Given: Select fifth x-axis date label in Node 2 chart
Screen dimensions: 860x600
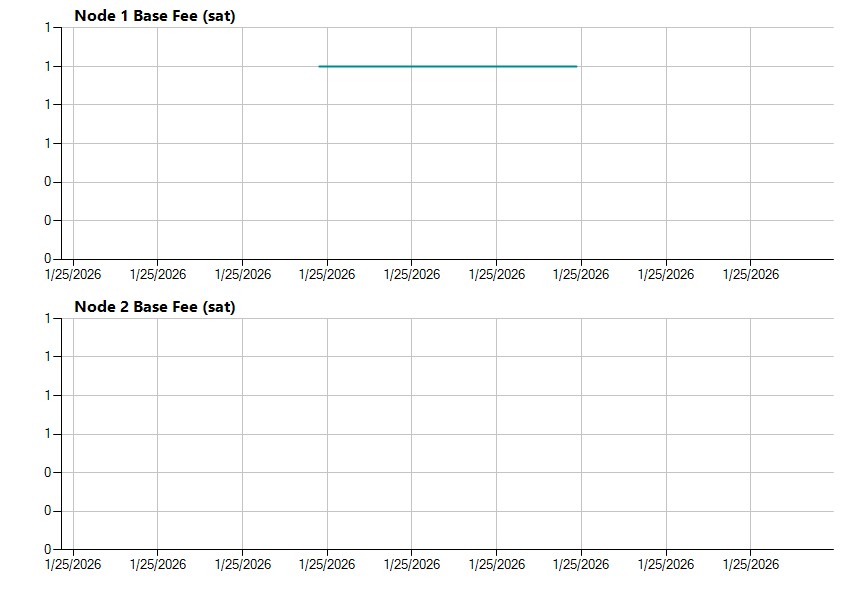Looking at the screenshot, I should coord(412,564).
